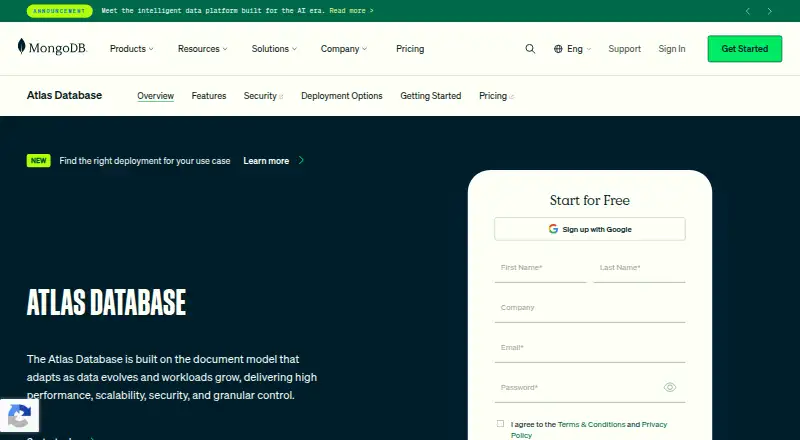Expand the Company dropdown menu

[x=344, y=49]
